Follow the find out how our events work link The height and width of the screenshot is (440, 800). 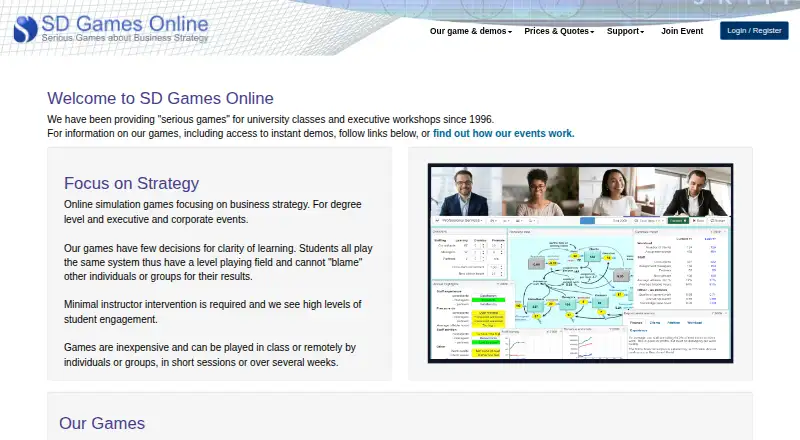(504, 133)
